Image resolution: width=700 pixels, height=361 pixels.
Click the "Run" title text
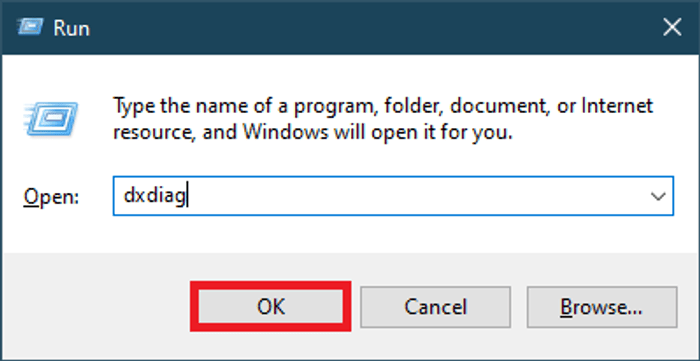coord(71,28)
